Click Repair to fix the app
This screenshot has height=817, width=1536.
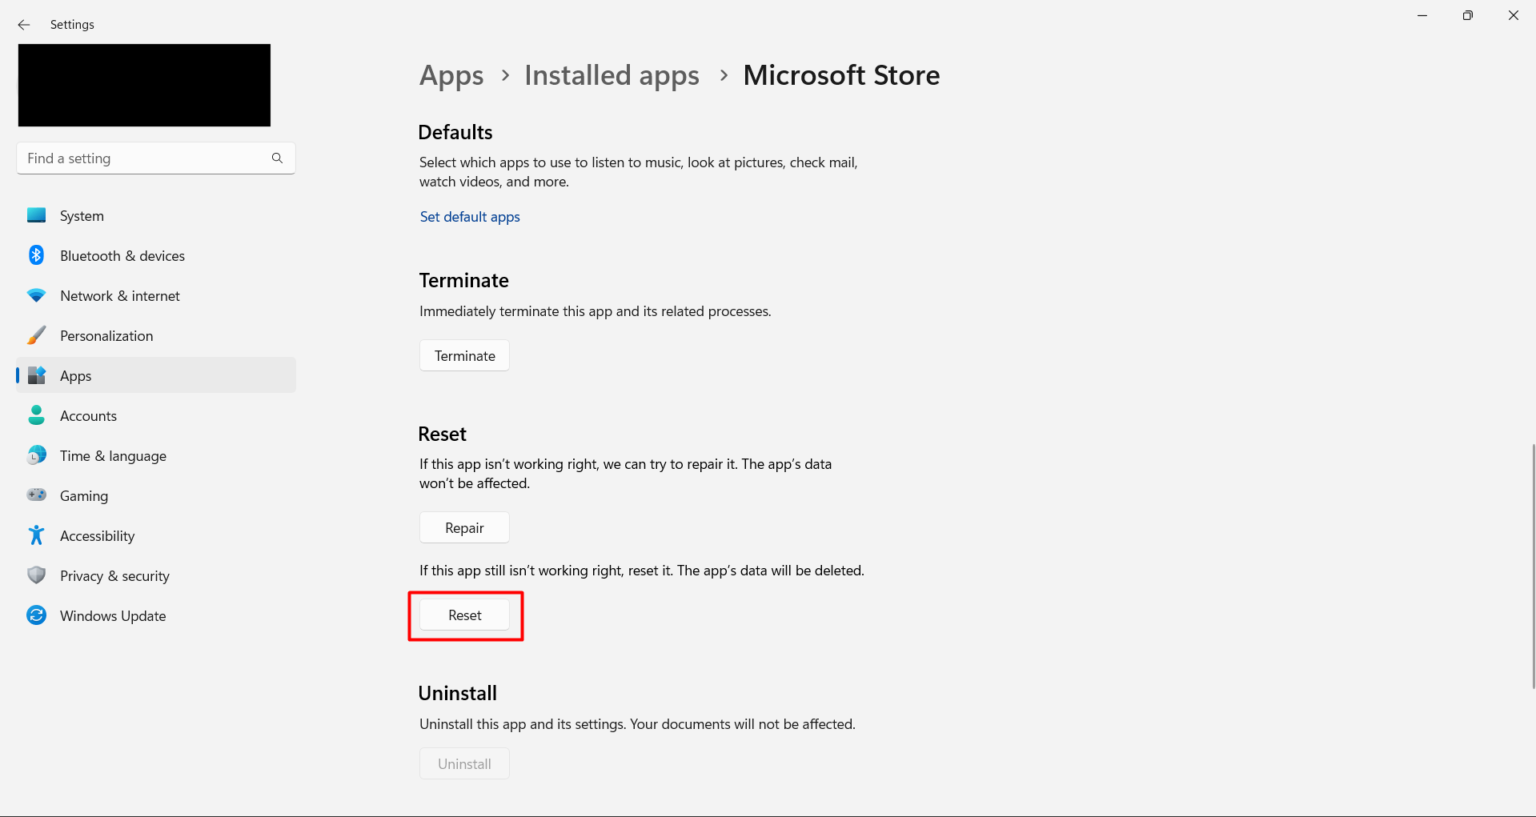click(464, 527)
